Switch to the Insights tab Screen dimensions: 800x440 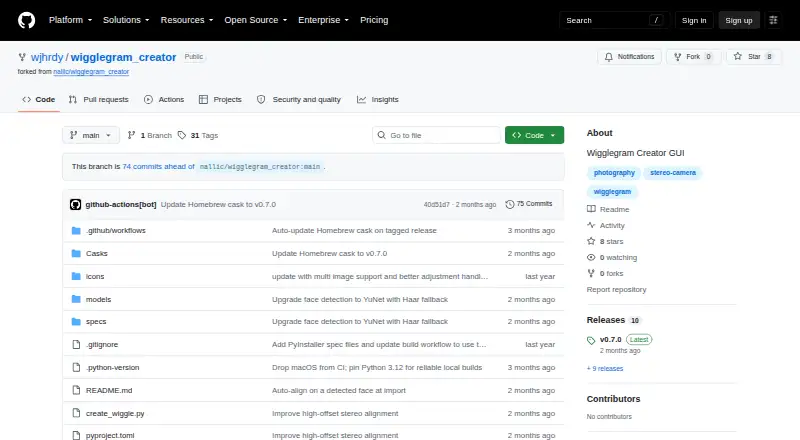tap(378, 100)
